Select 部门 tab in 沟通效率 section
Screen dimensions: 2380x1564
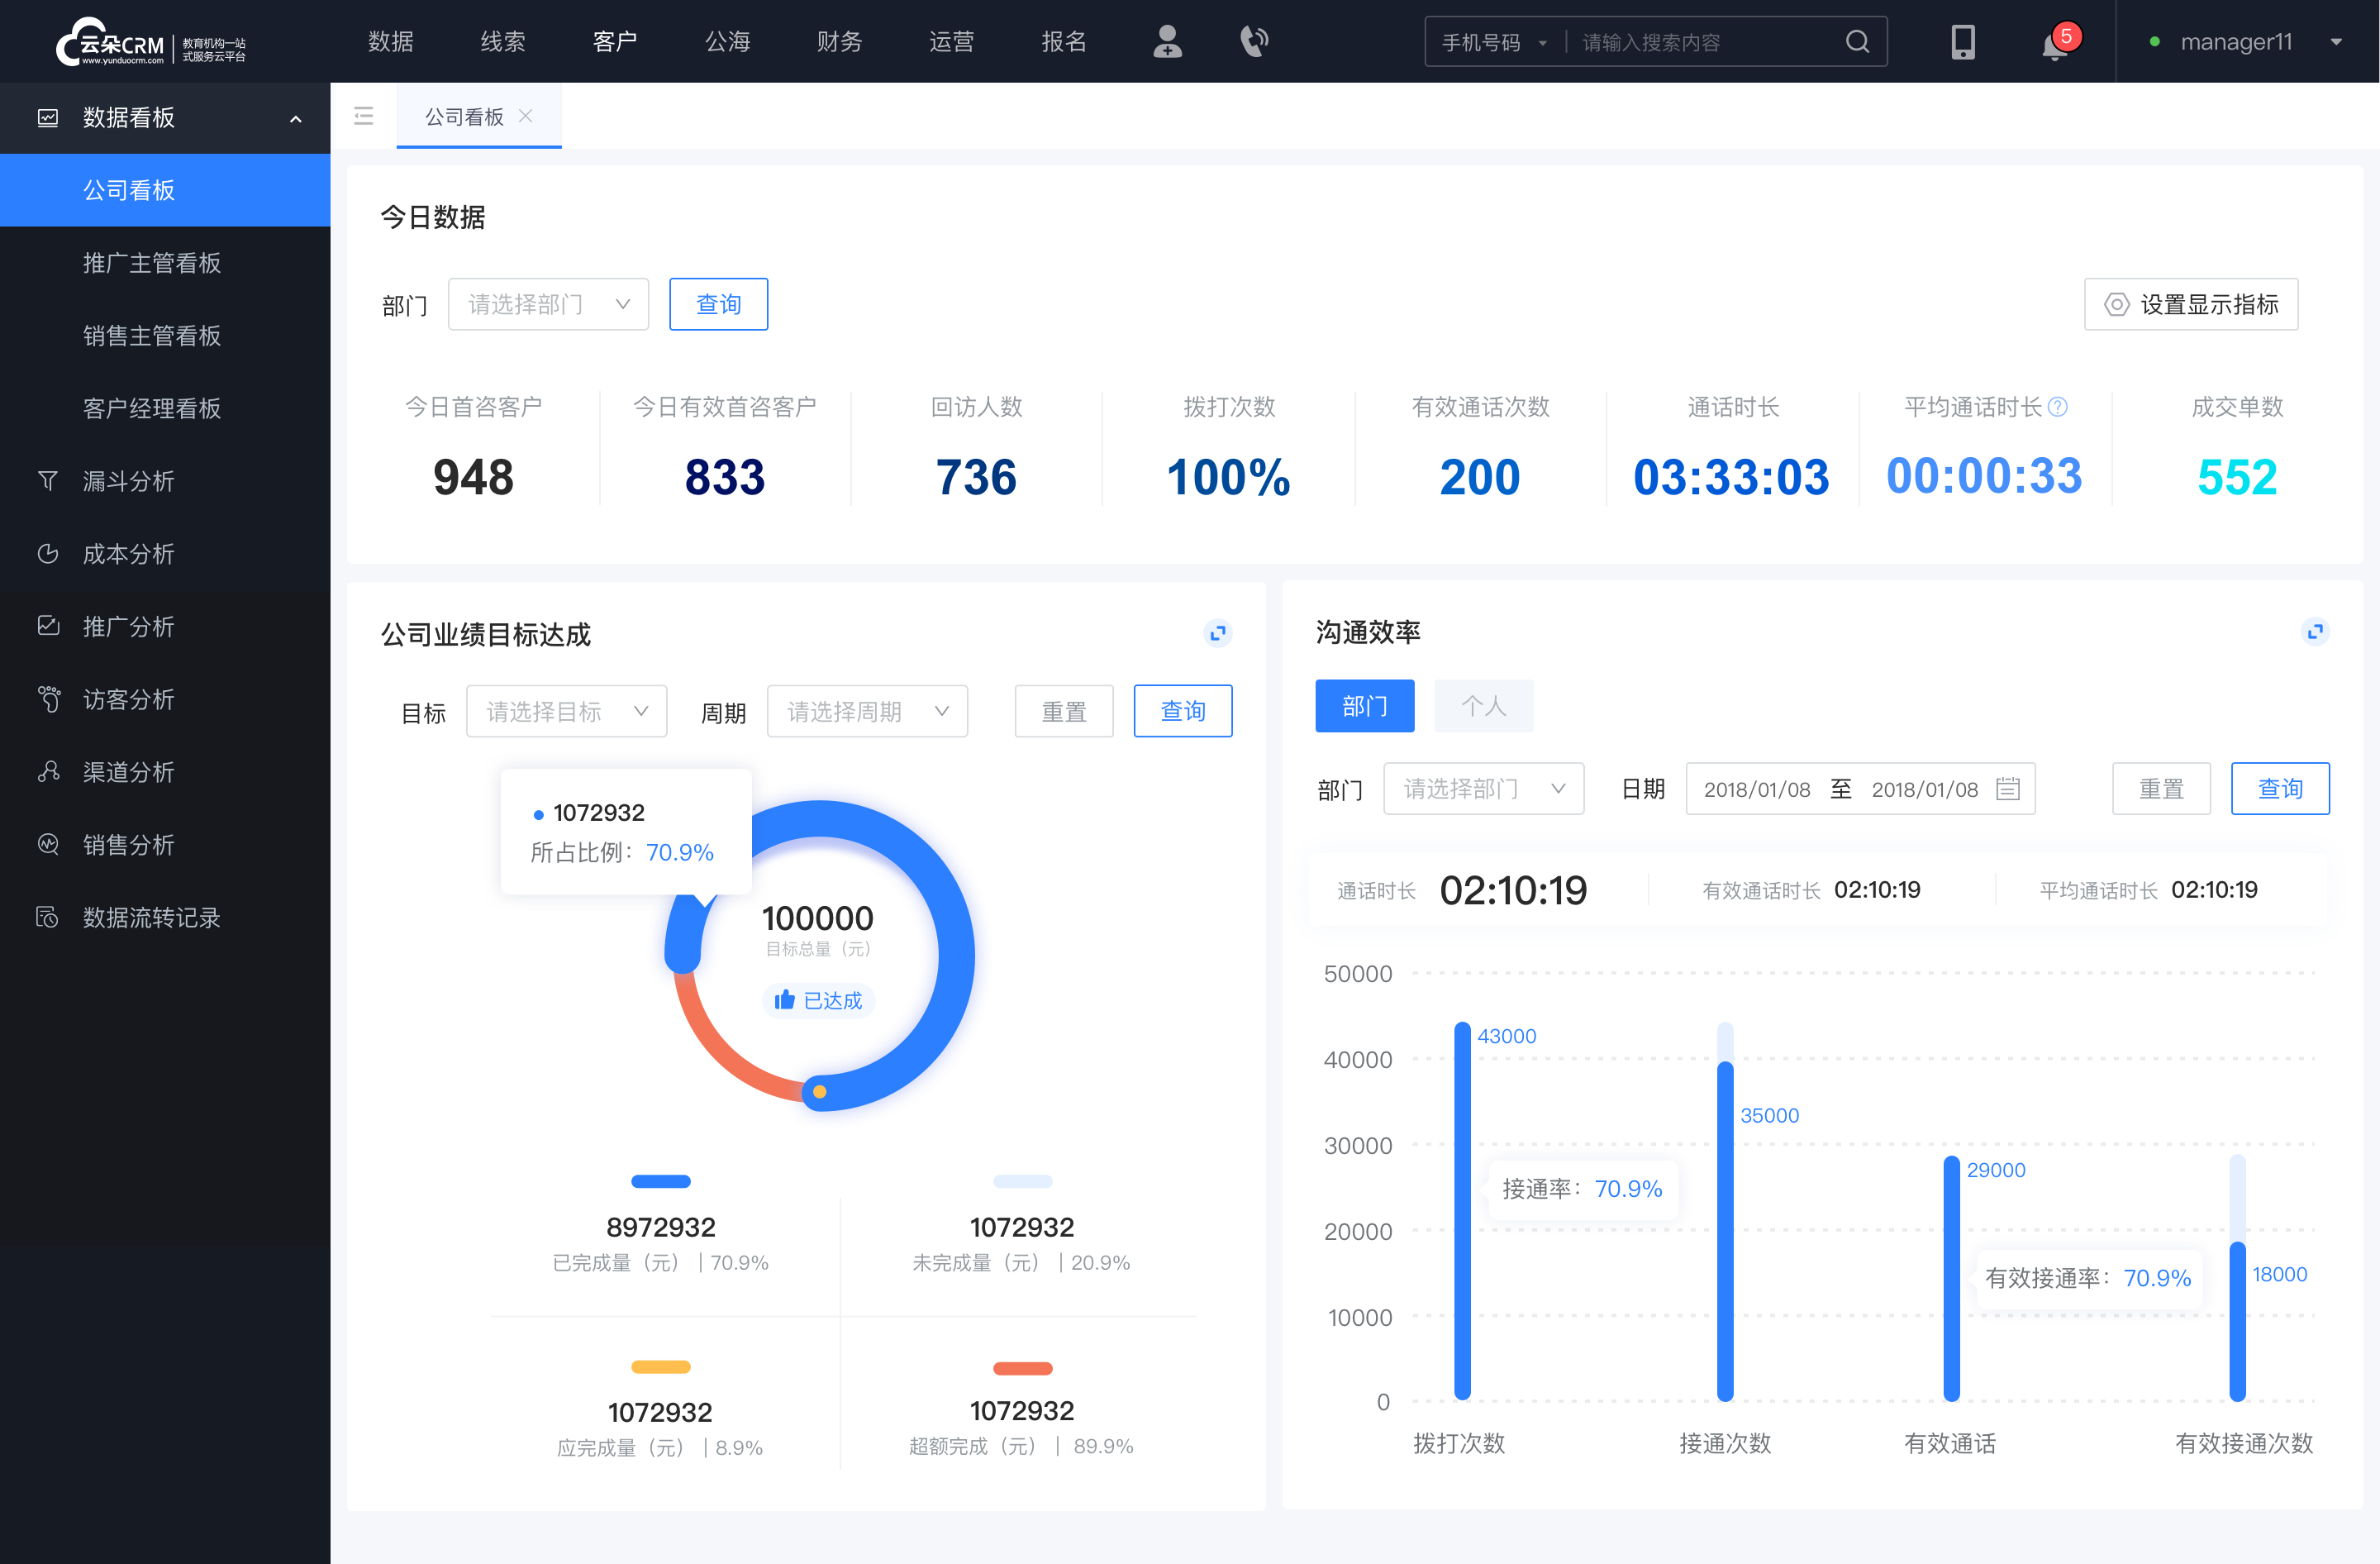(1366, 707)
